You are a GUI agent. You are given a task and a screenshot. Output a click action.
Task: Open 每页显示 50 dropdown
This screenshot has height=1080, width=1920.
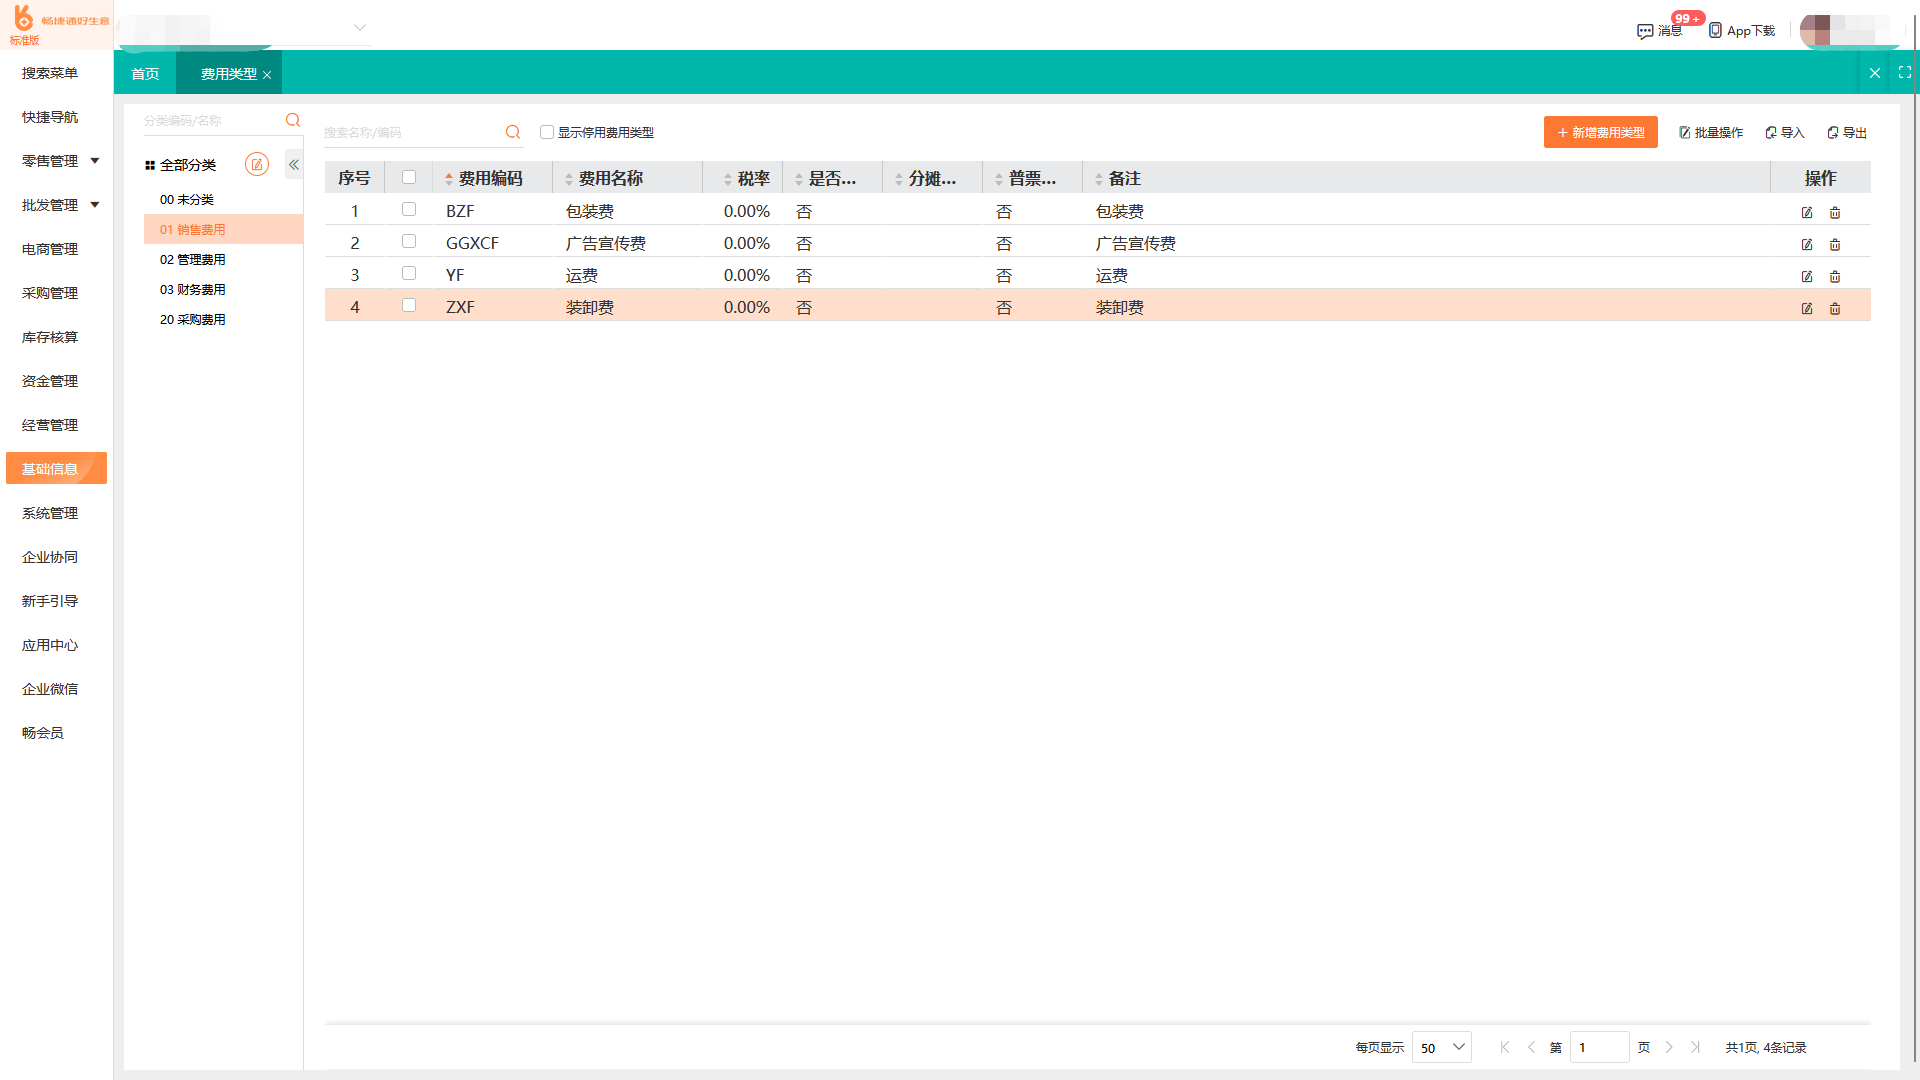tap(1439, 1047)
